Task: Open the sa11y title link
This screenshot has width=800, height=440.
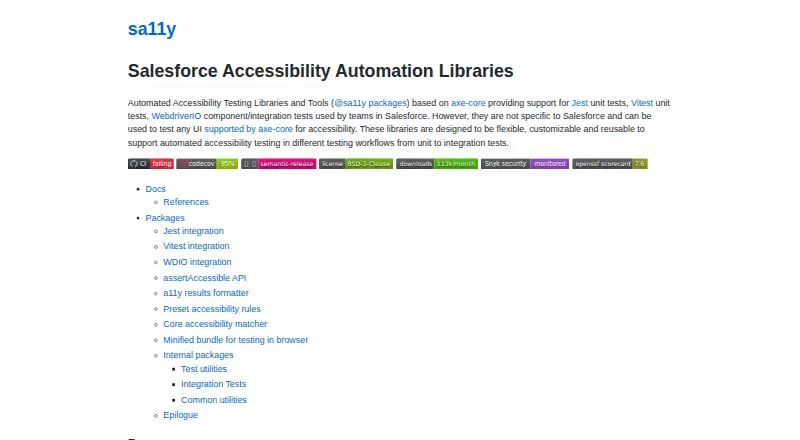Action: click(152, 29)
